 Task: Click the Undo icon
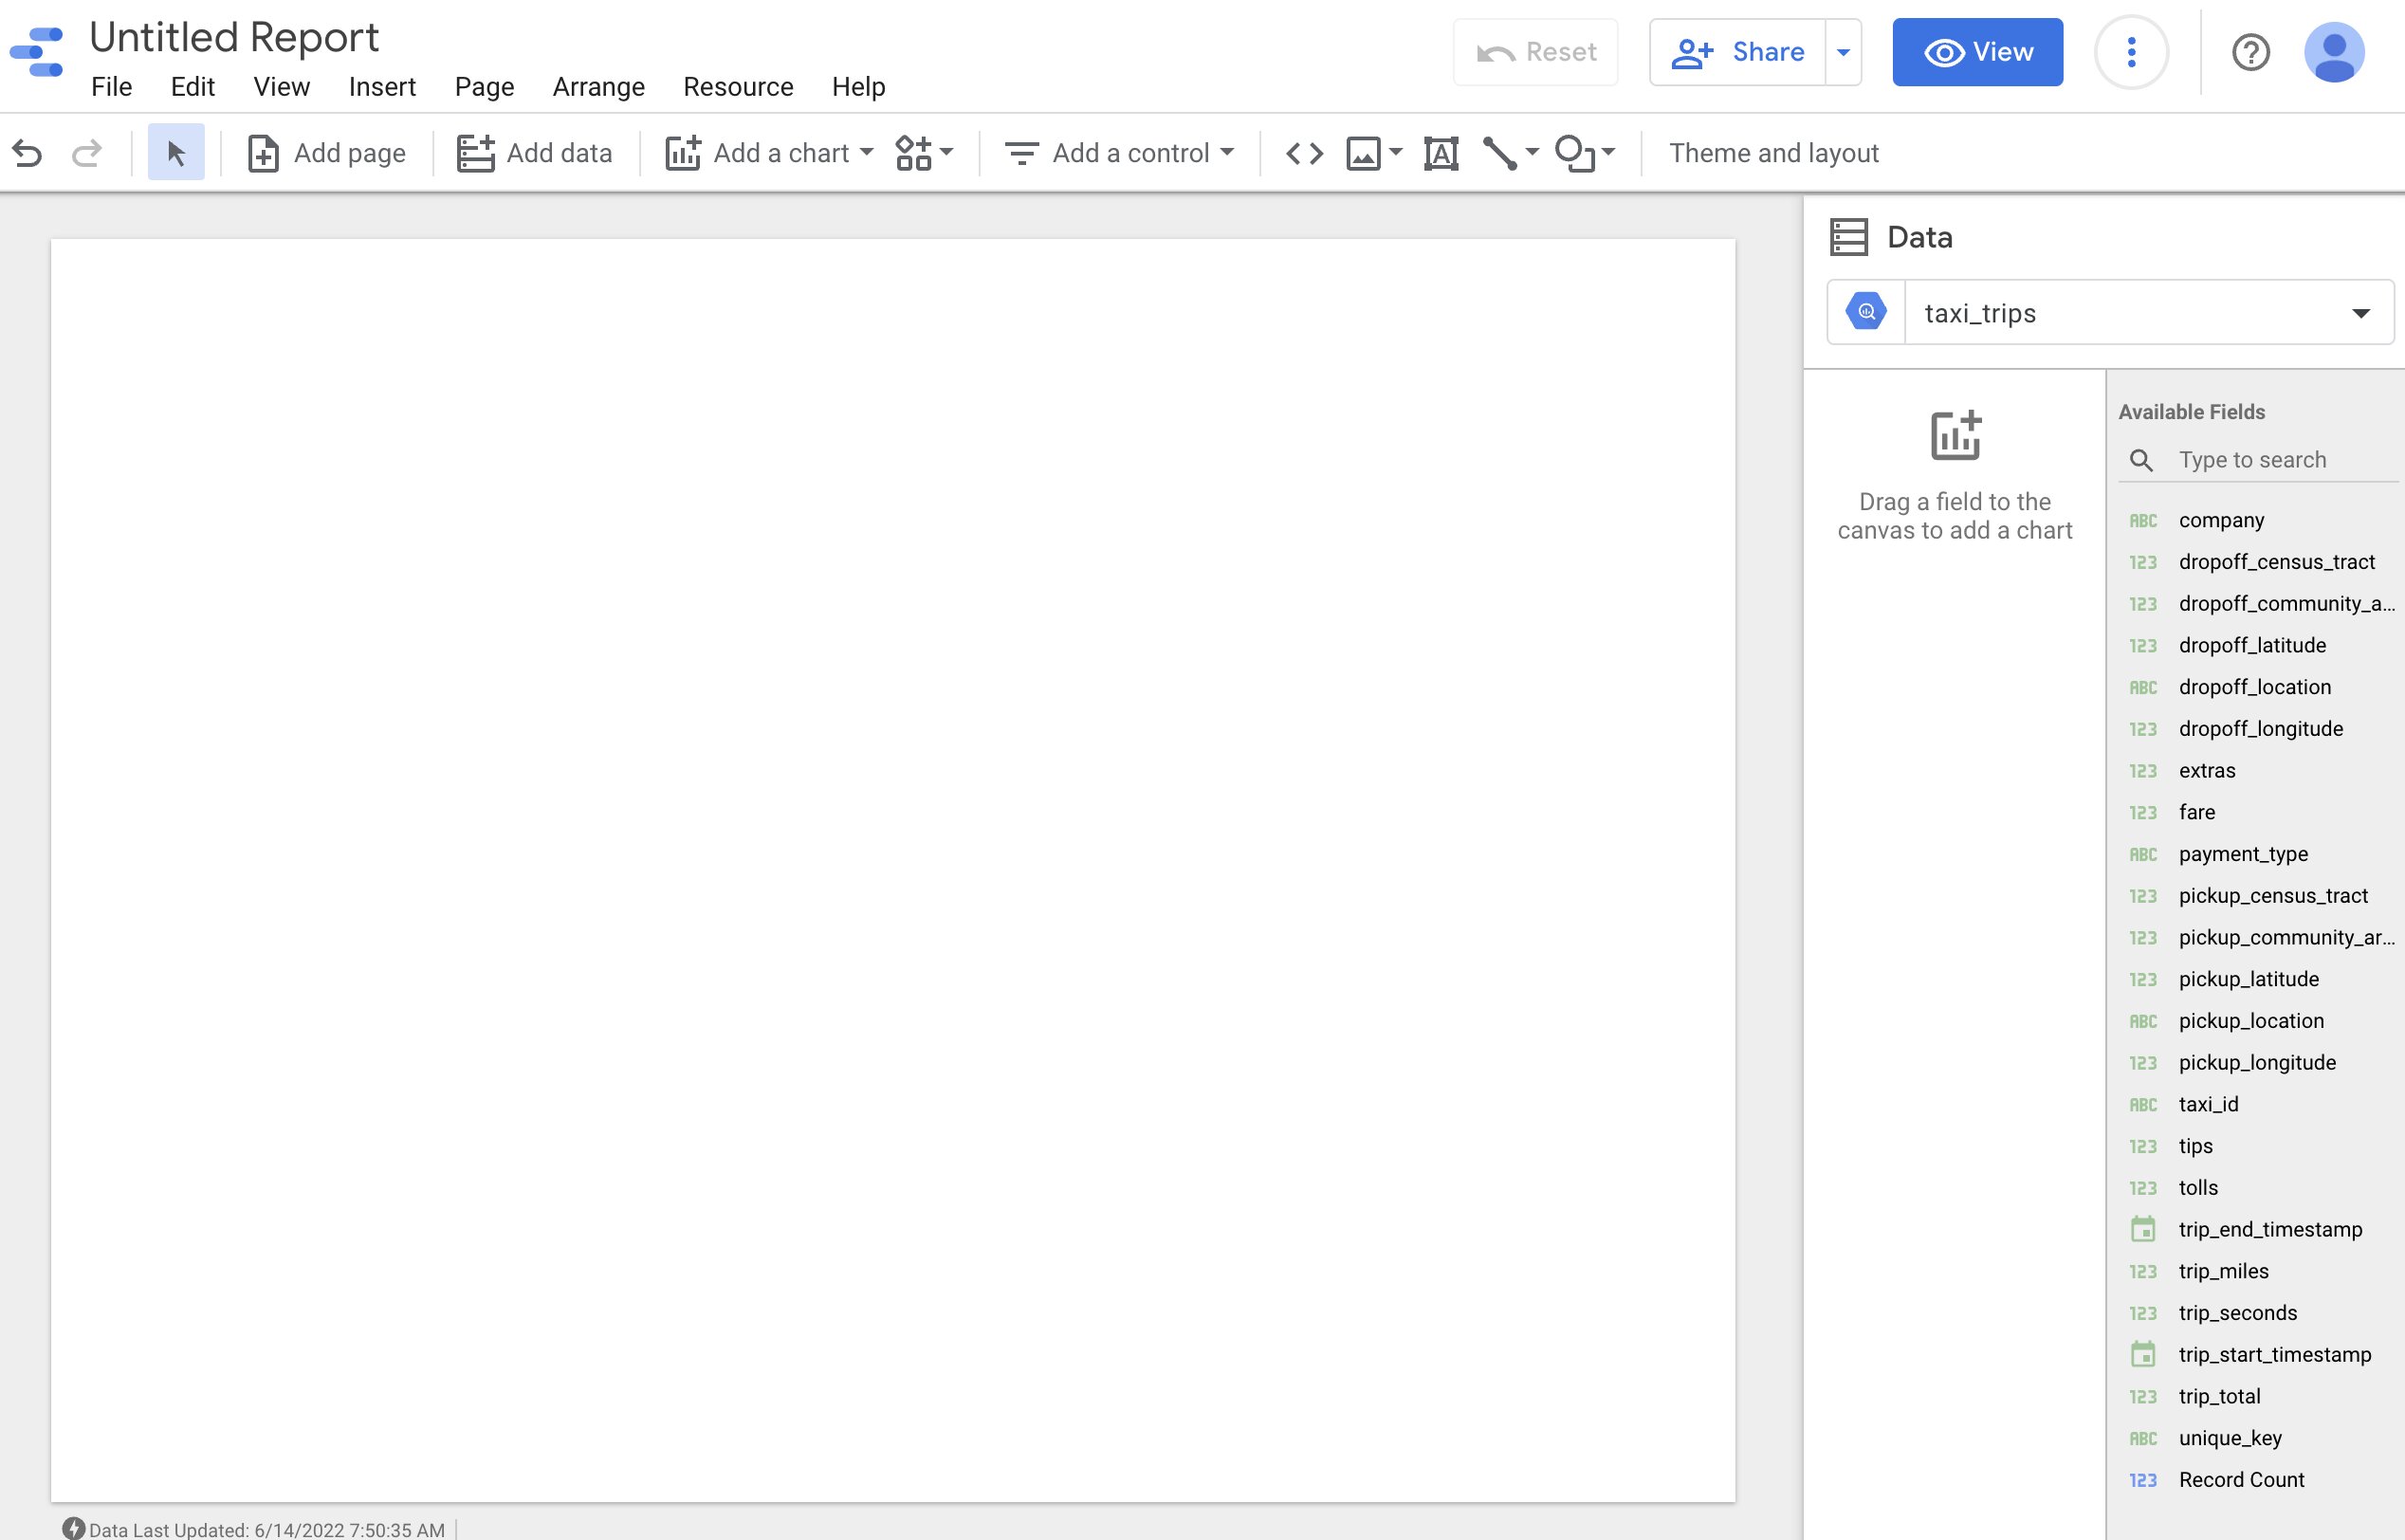(27, 153)
